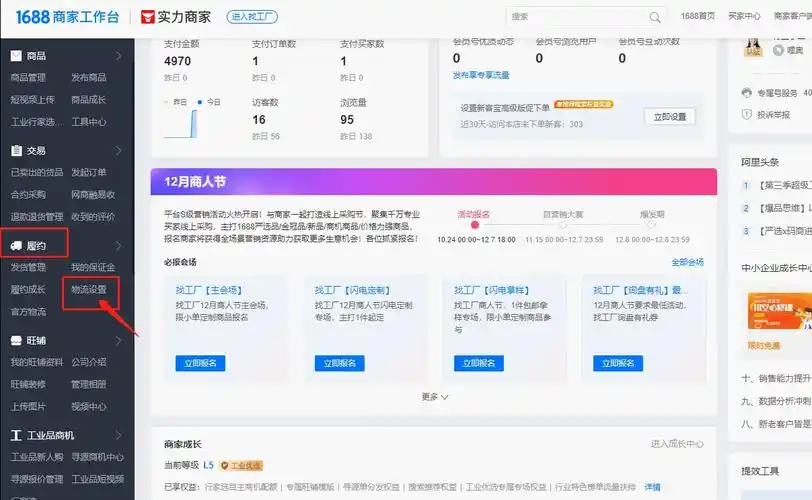Open 发布商品 in the sidebar

[89, 77]
